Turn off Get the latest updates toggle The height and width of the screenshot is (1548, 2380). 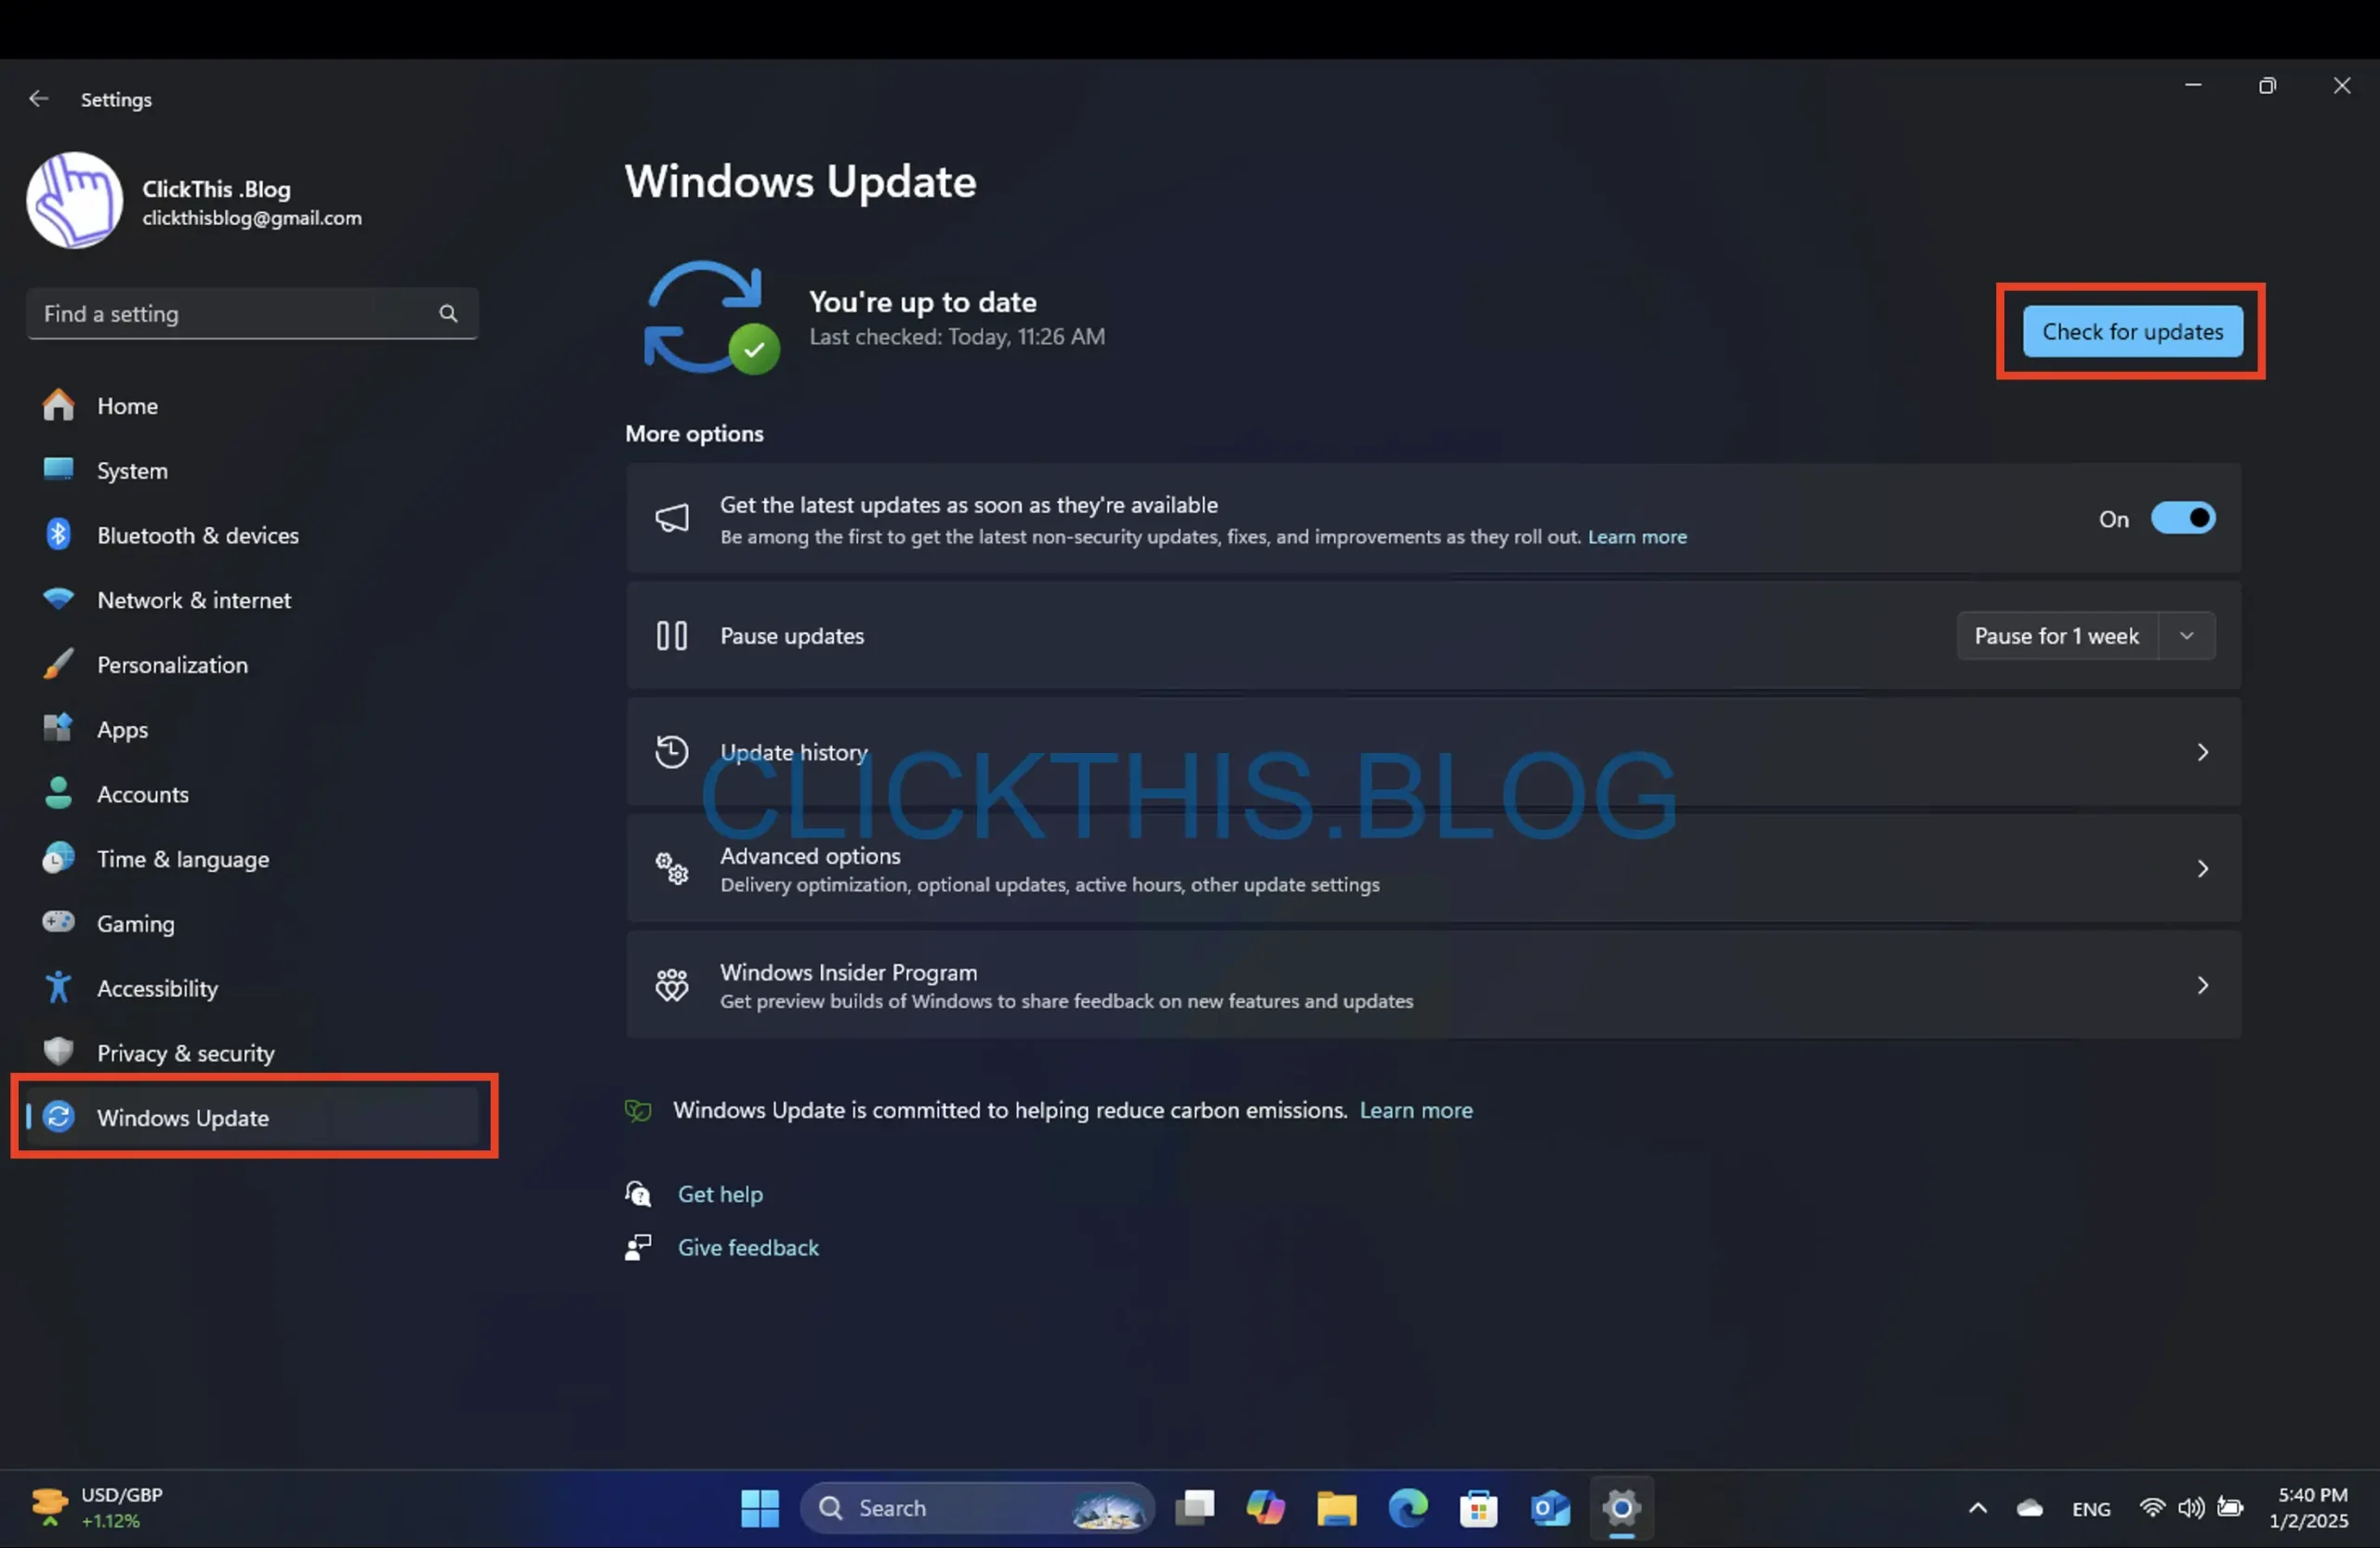[2183, 518]
